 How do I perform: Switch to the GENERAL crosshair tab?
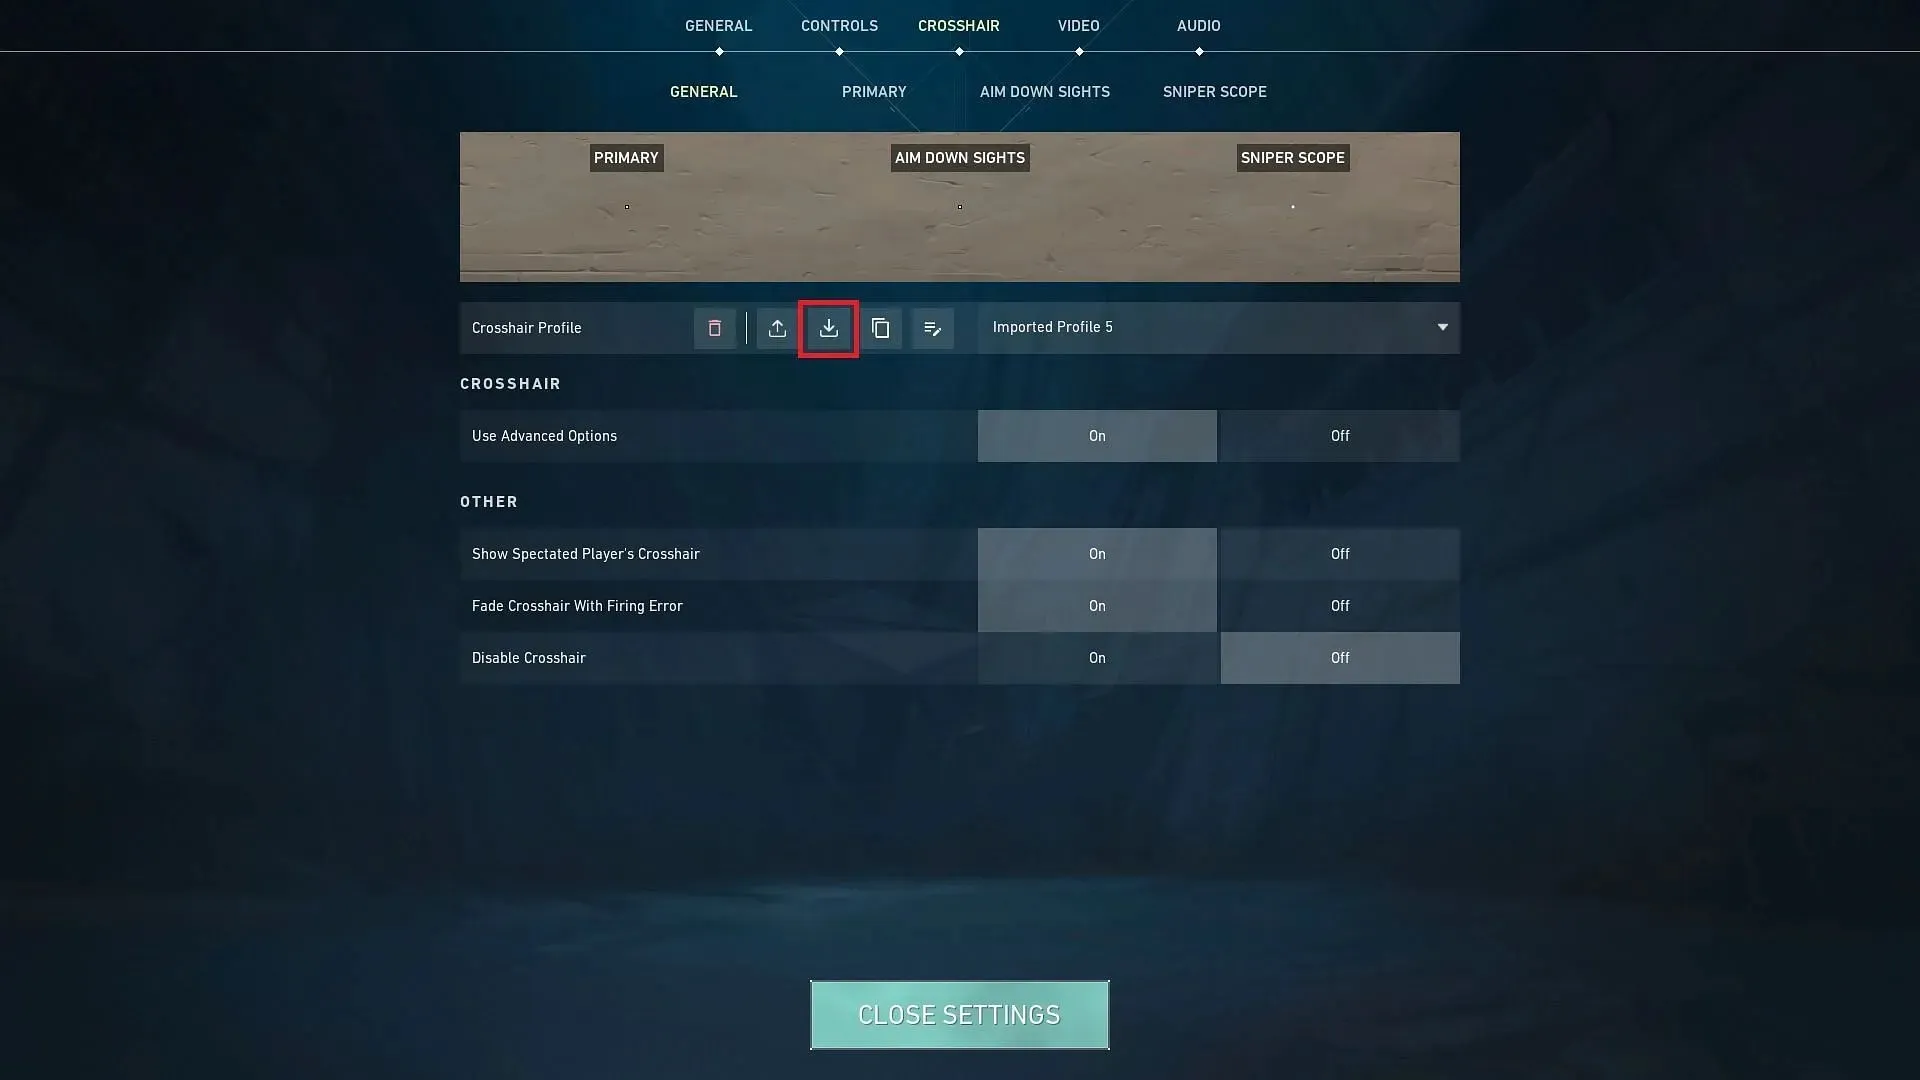(x=703, y=91)
